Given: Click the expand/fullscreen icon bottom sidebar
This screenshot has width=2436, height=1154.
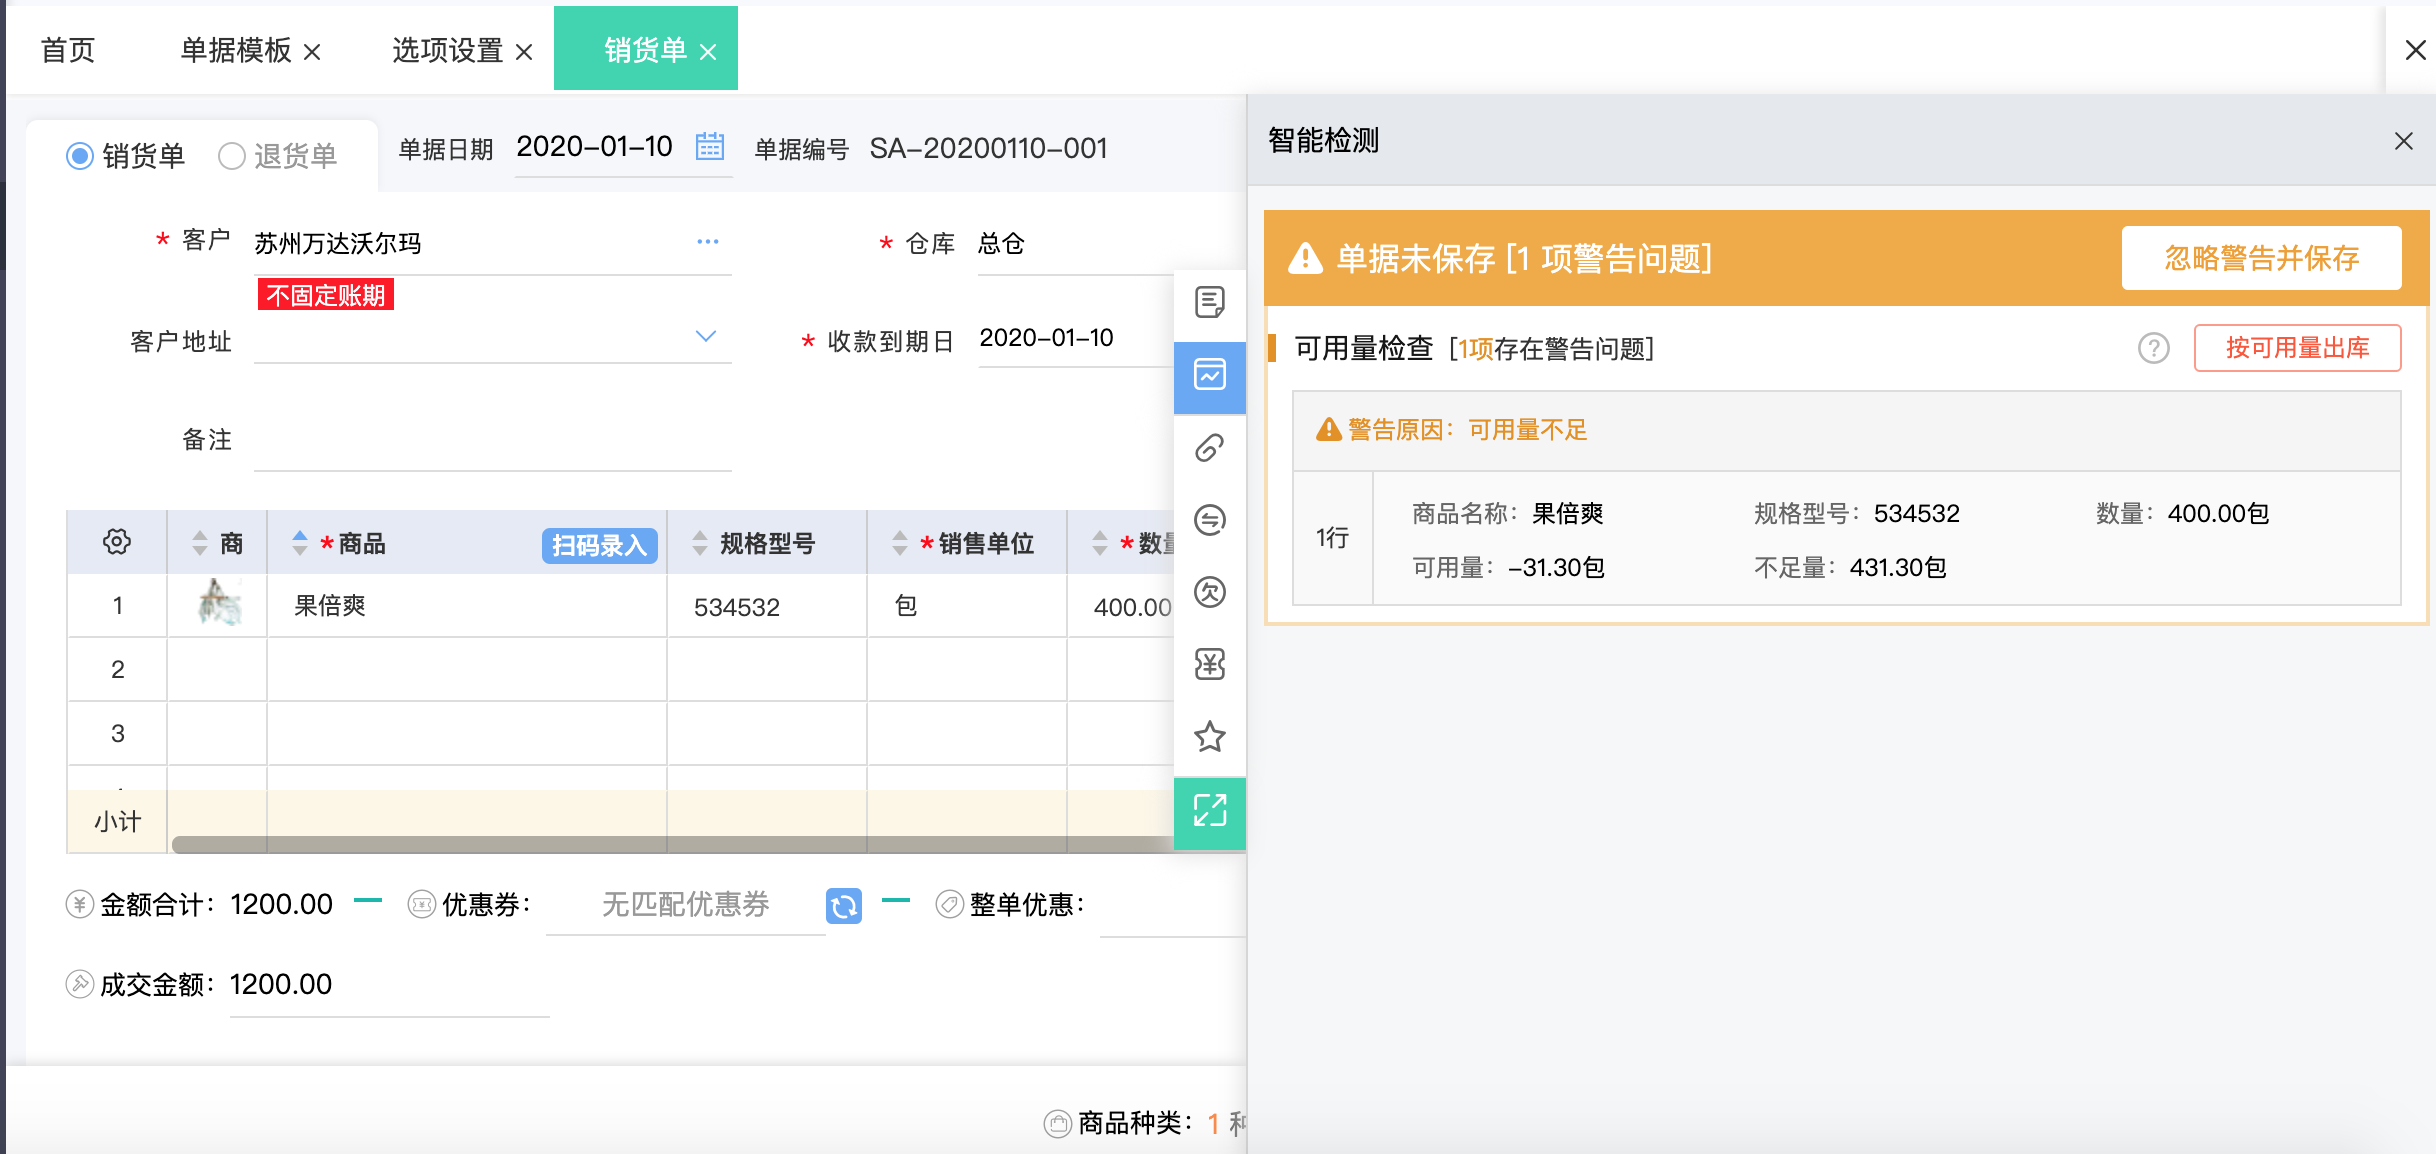Looking at the screenshot, I should (x=1210, y=809).
